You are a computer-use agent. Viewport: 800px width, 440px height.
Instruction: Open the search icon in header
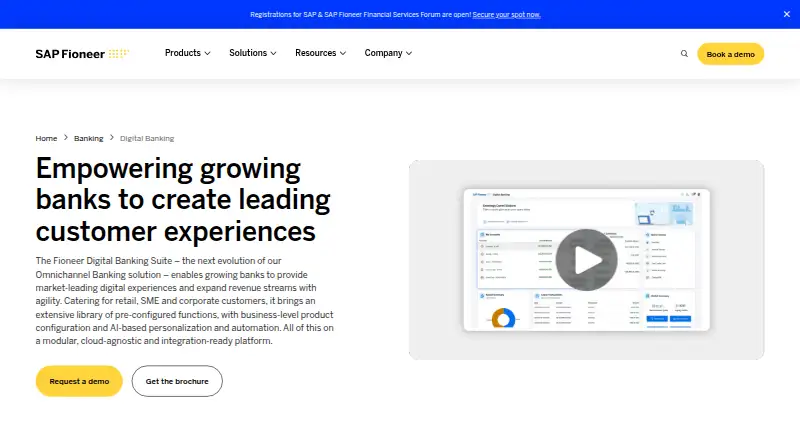(x=684, y=54)
